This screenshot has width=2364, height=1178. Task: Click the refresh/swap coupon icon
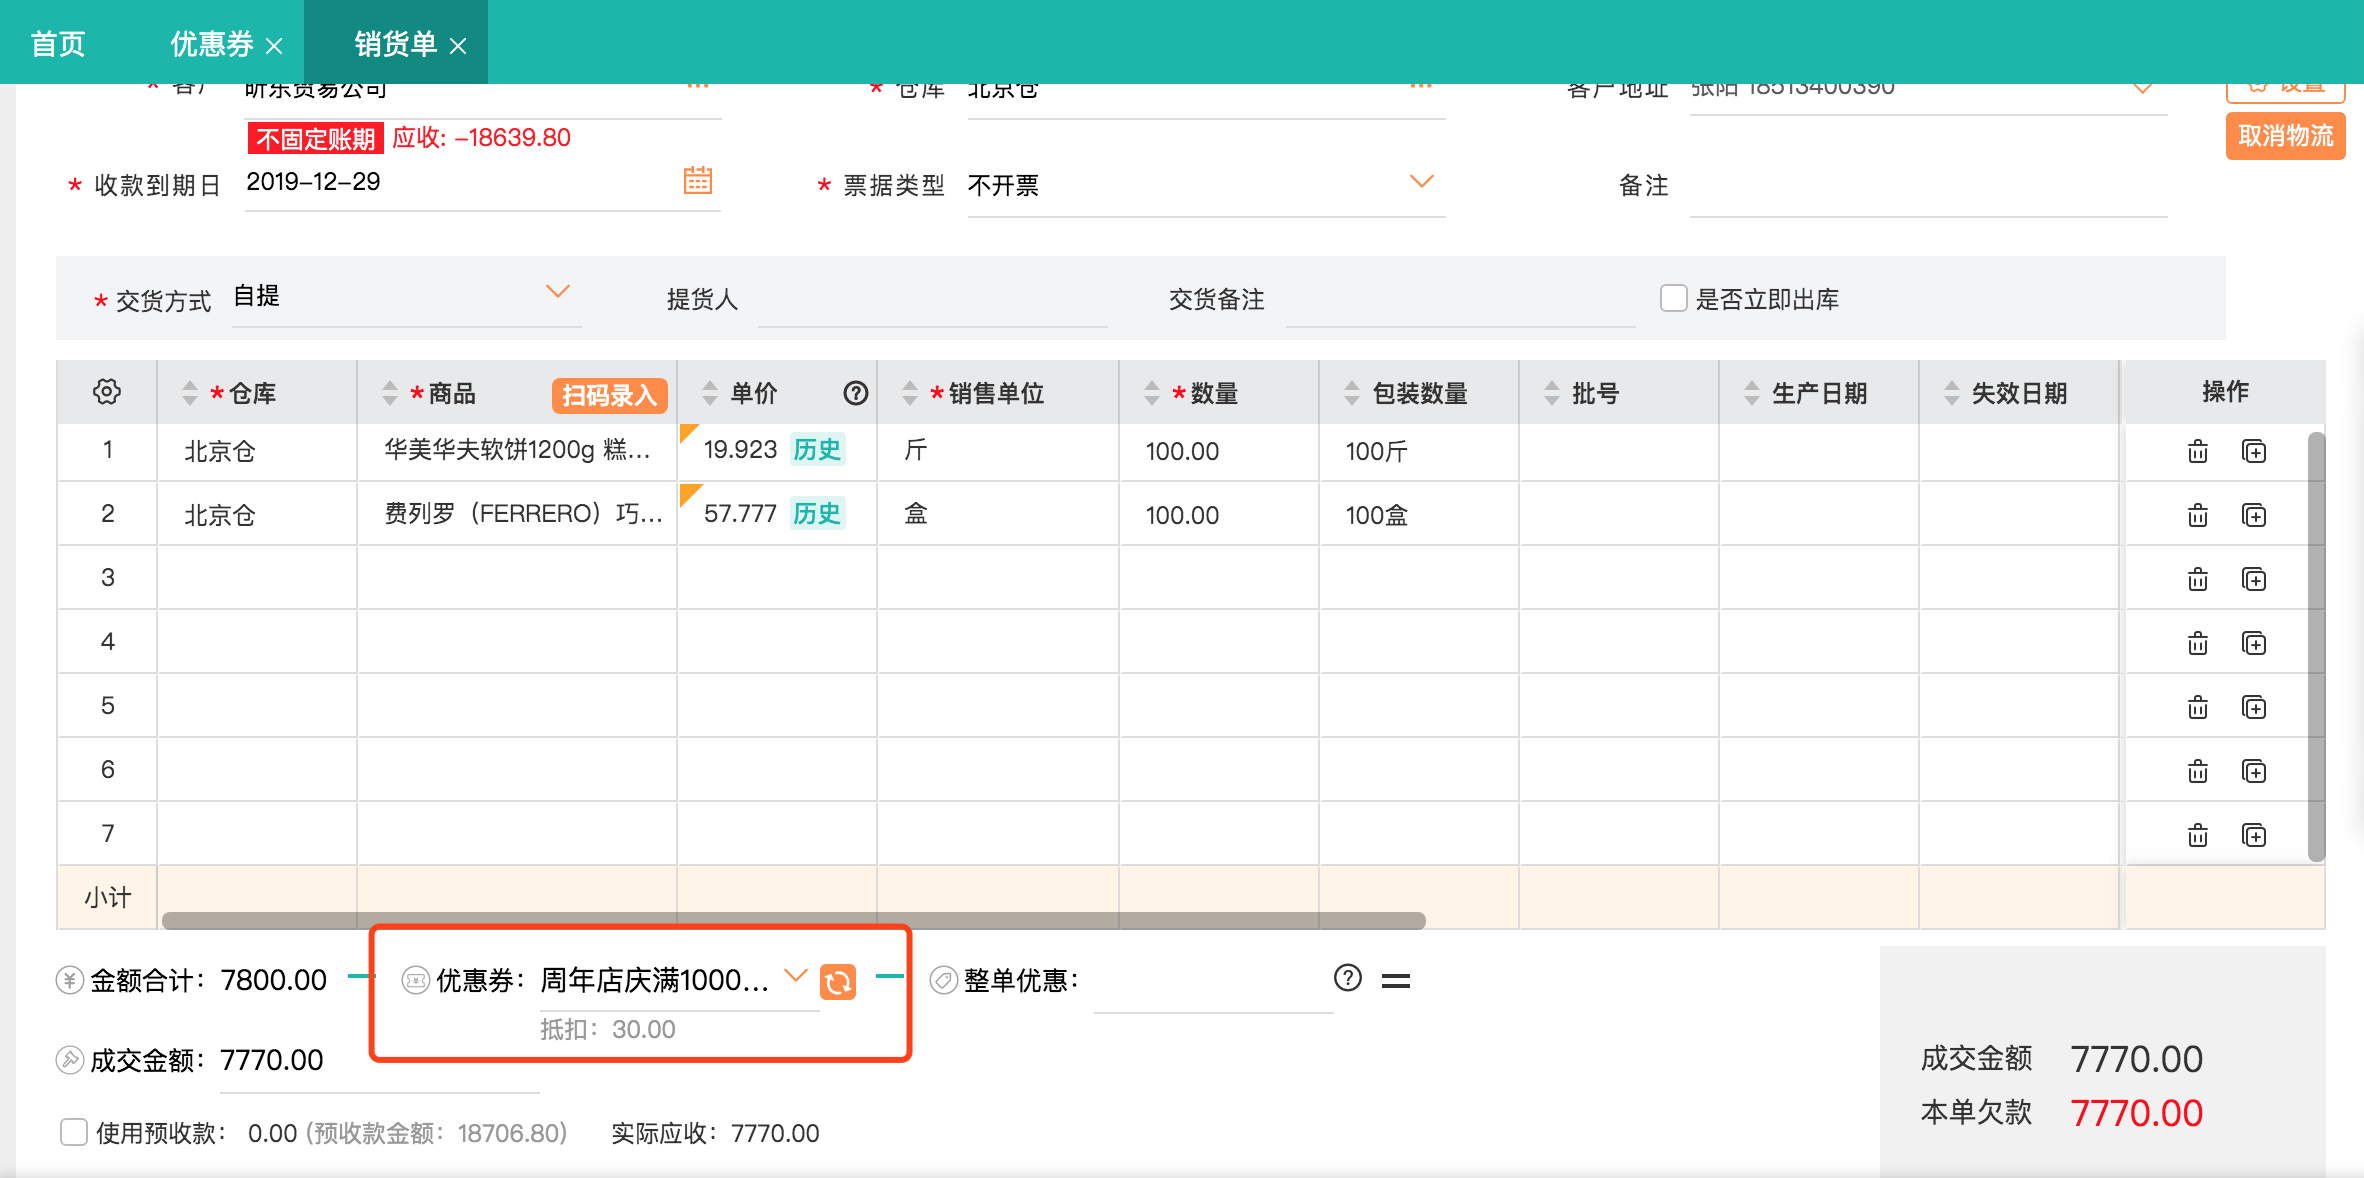click(x=840, y=980)
